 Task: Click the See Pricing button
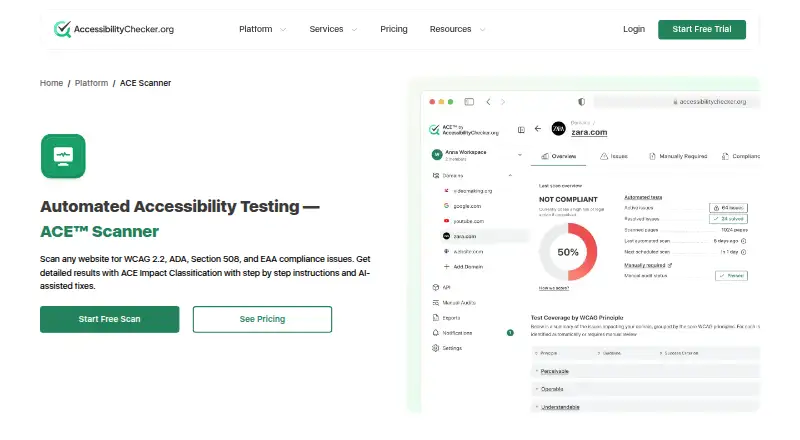tap(262, 319)
